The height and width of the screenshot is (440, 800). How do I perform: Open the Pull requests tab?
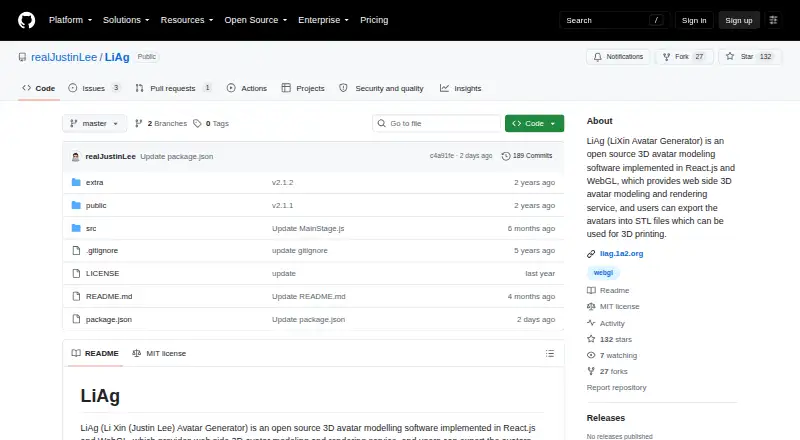[173, 88]
